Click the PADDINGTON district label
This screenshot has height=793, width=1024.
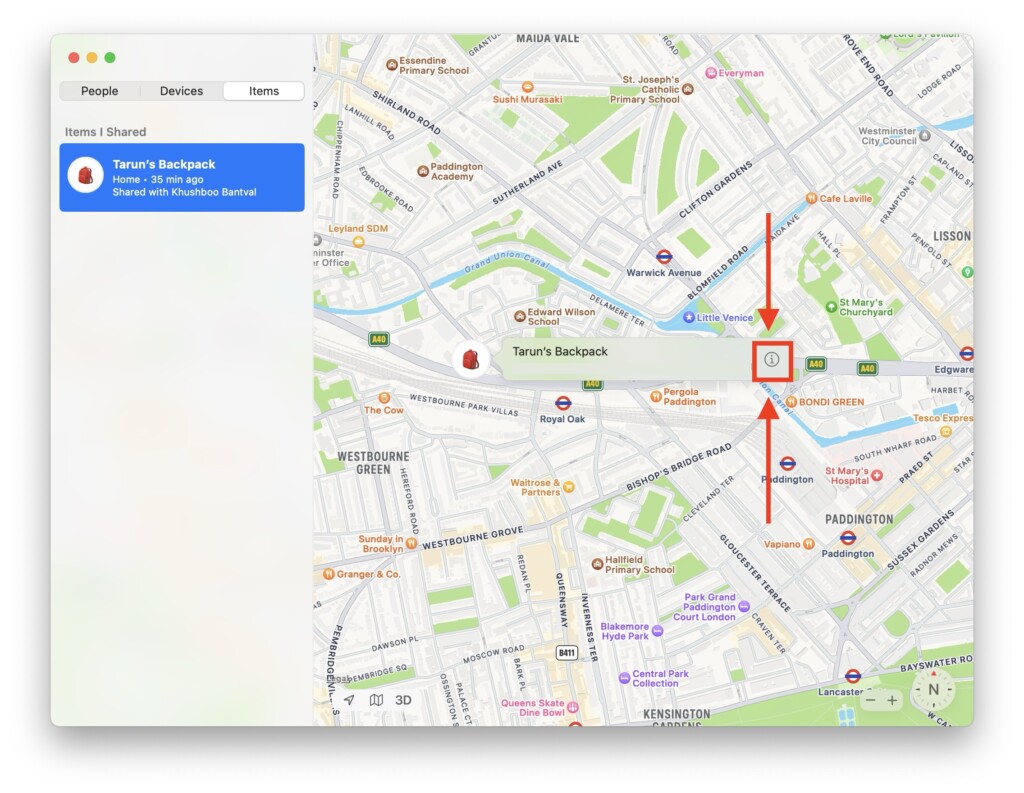click(859, 519)
